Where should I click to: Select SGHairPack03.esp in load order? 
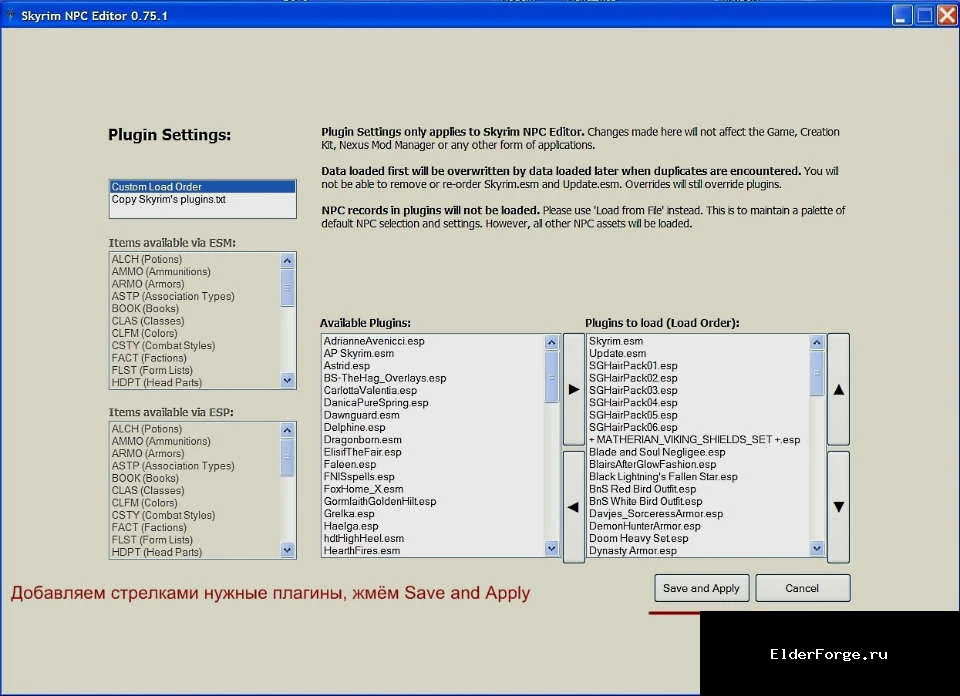coord(633,390)
